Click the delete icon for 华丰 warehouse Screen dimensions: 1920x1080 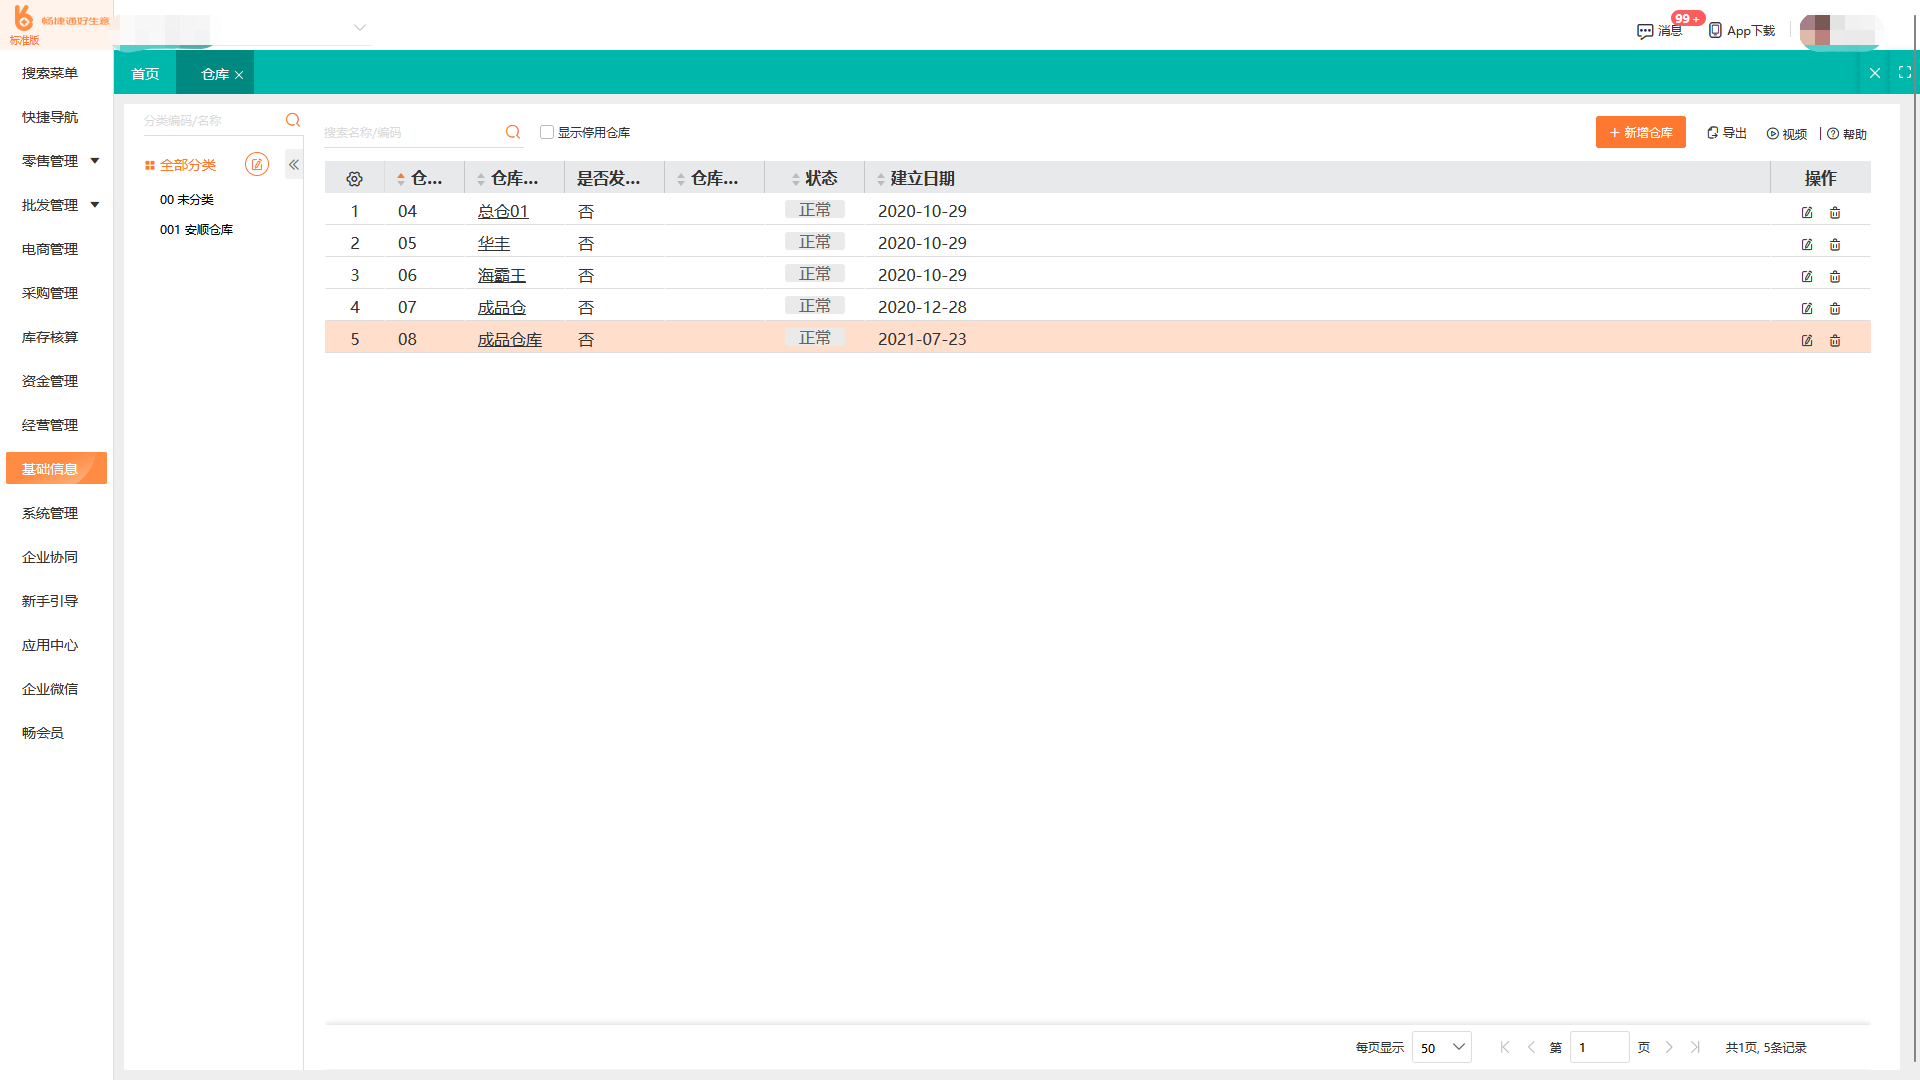point(1836,243)
